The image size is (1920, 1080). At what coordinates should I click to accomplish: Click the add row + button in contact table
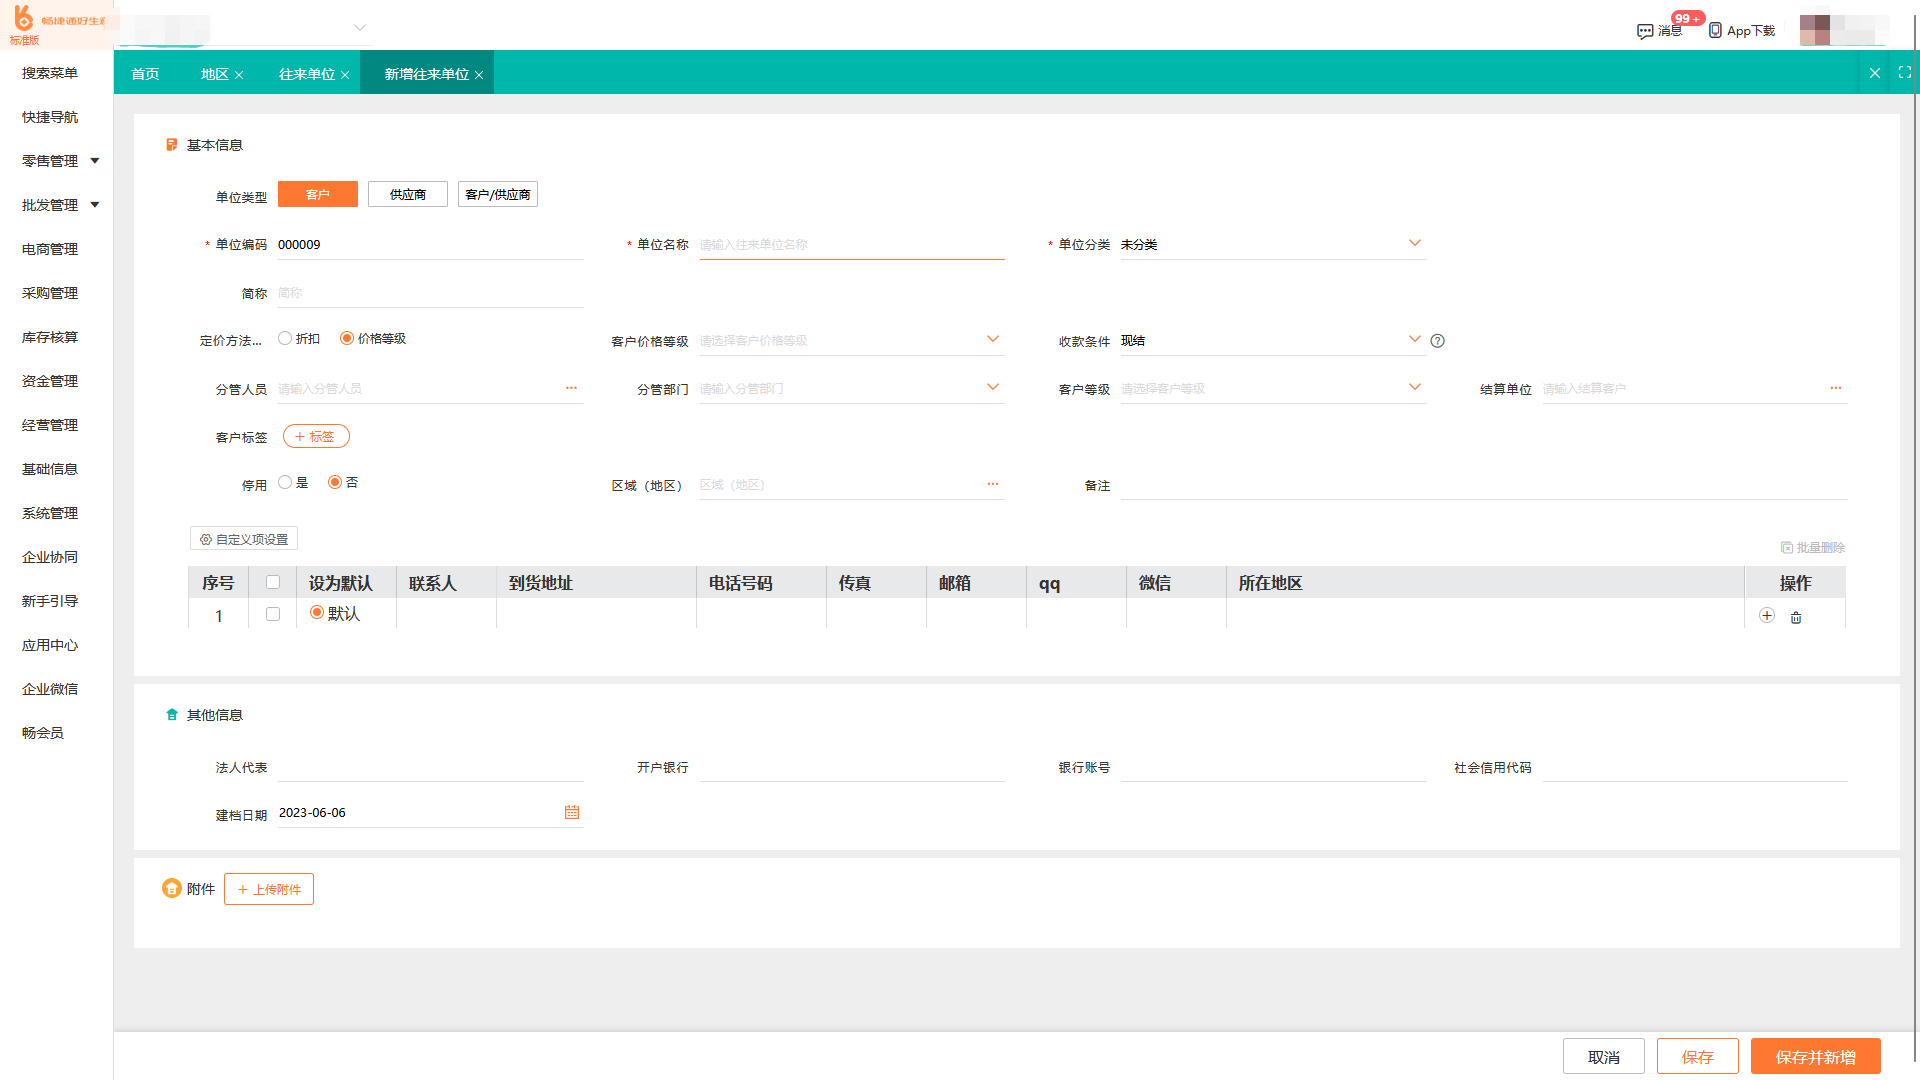[1767, 613]
